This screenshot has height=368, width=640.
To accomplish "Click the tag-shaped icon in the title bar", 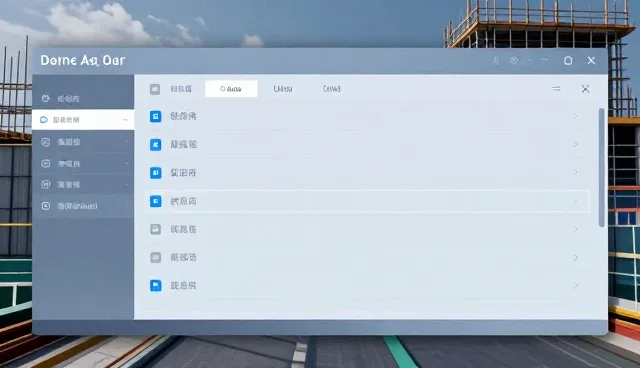I will point(514,60).
